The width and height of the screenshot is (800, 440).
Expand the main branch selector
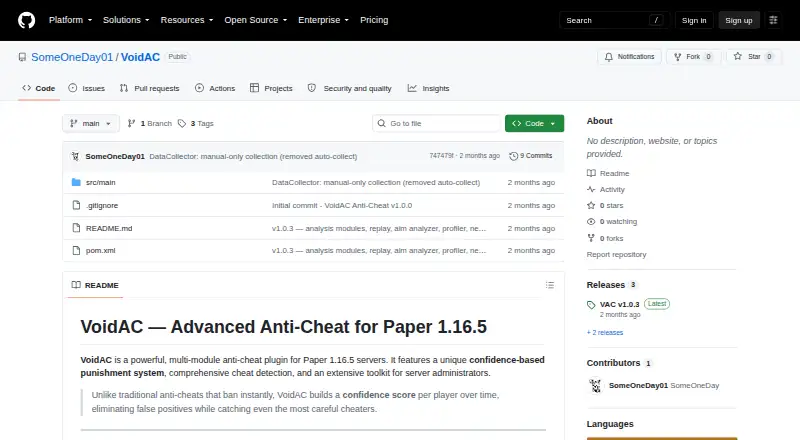click(91, 124)
